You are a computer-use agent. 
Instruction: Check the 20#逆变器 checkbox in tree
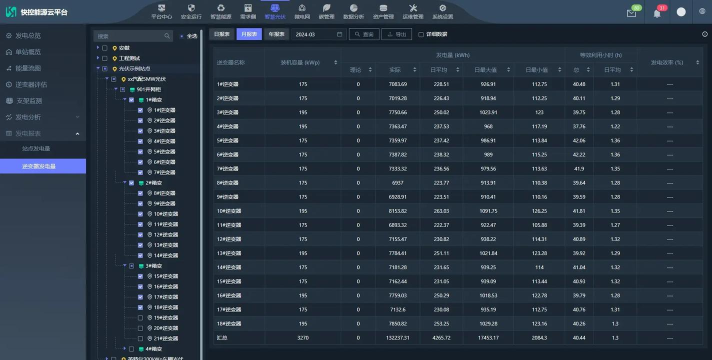(140, 328)
